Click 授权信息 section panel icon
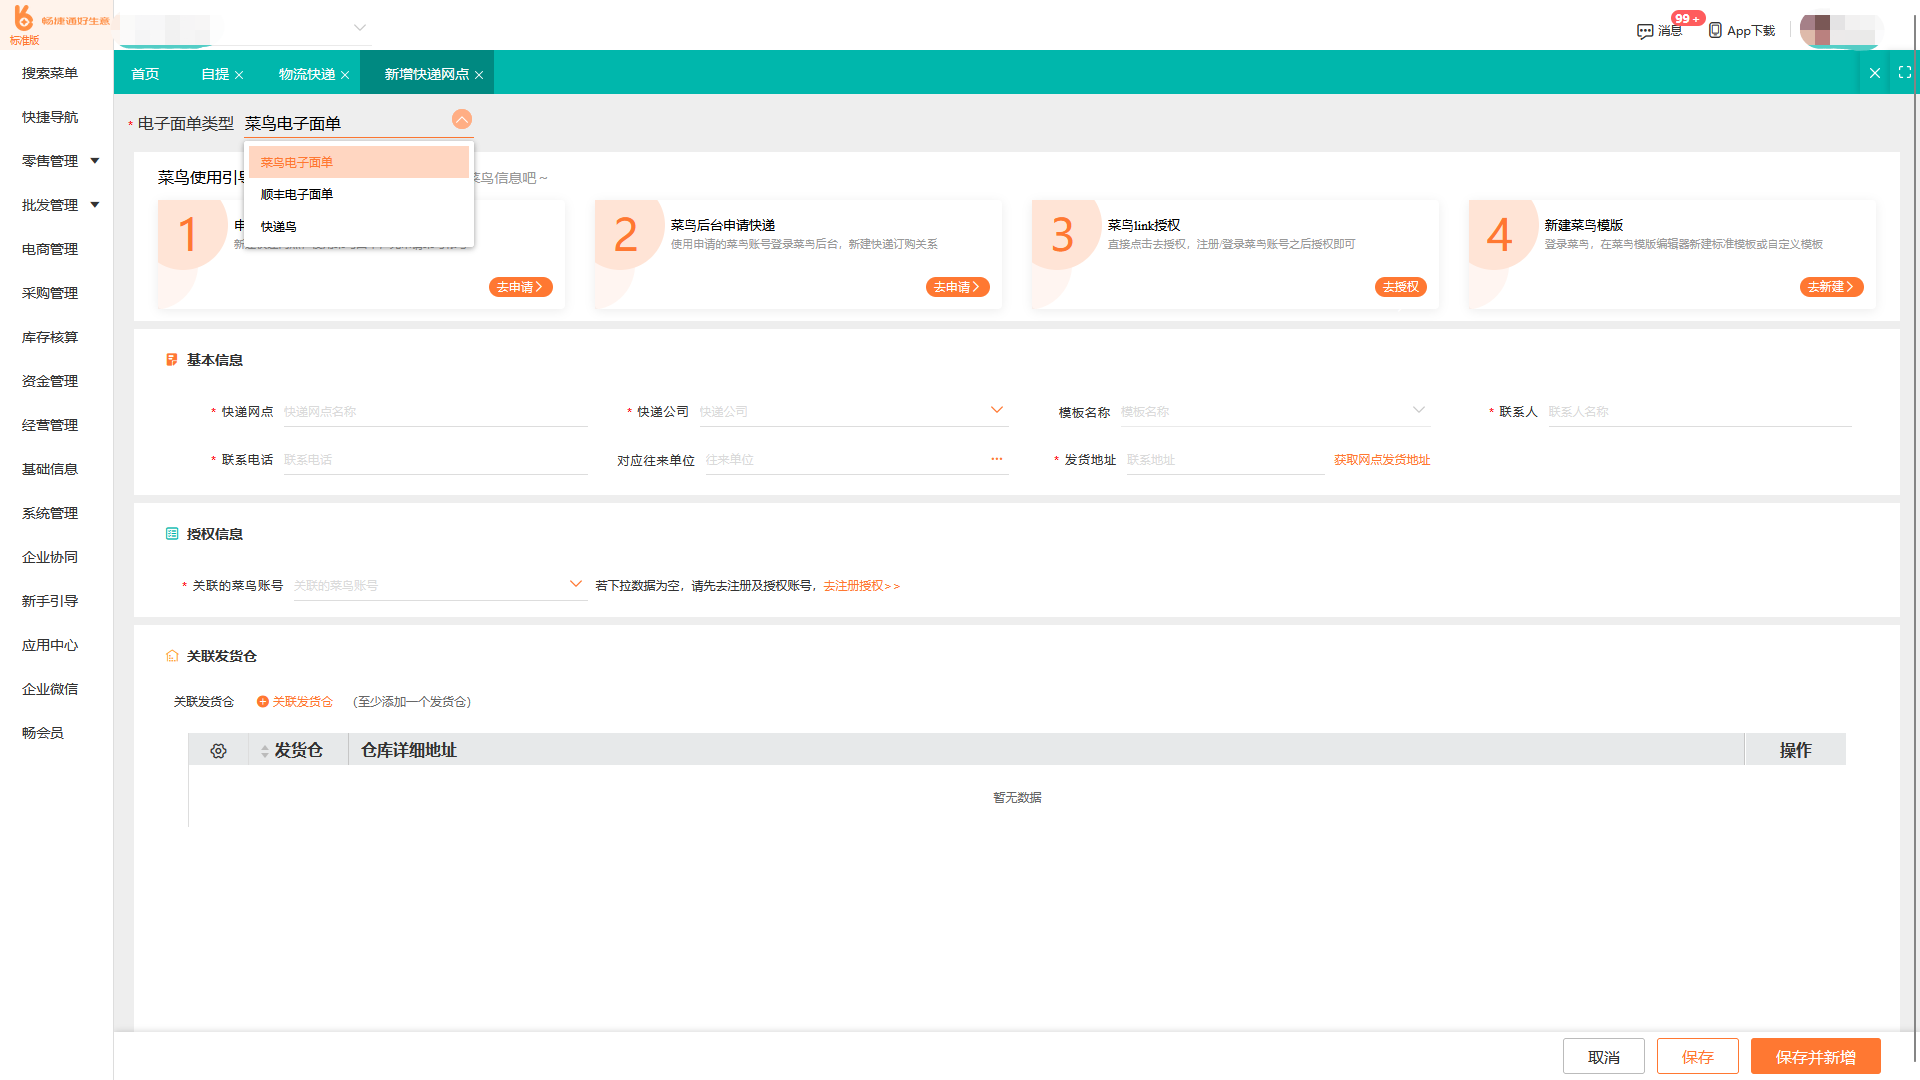The height and width of the screenshot is (1080, 1920). [169, 534]
